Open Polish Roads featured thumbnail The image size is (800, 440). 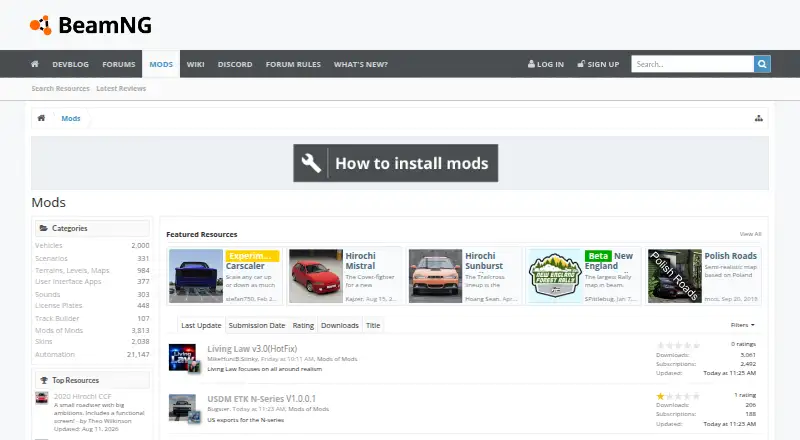click(674, 276)
